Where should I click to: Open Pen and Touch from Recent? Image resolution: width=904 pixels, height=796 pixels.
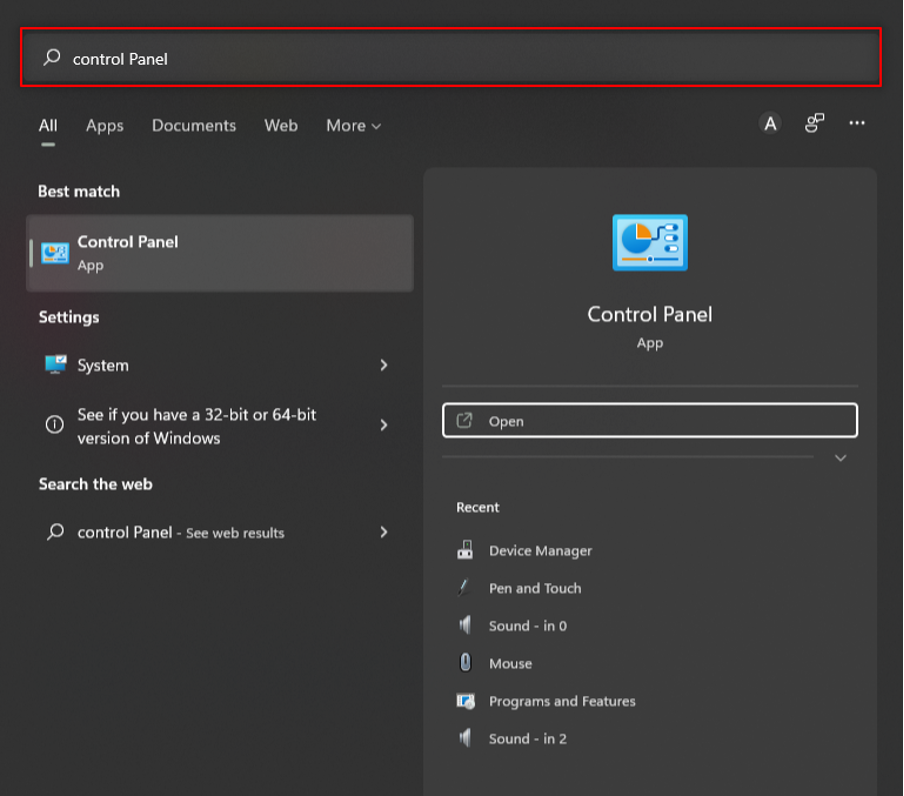coord(535,588)
